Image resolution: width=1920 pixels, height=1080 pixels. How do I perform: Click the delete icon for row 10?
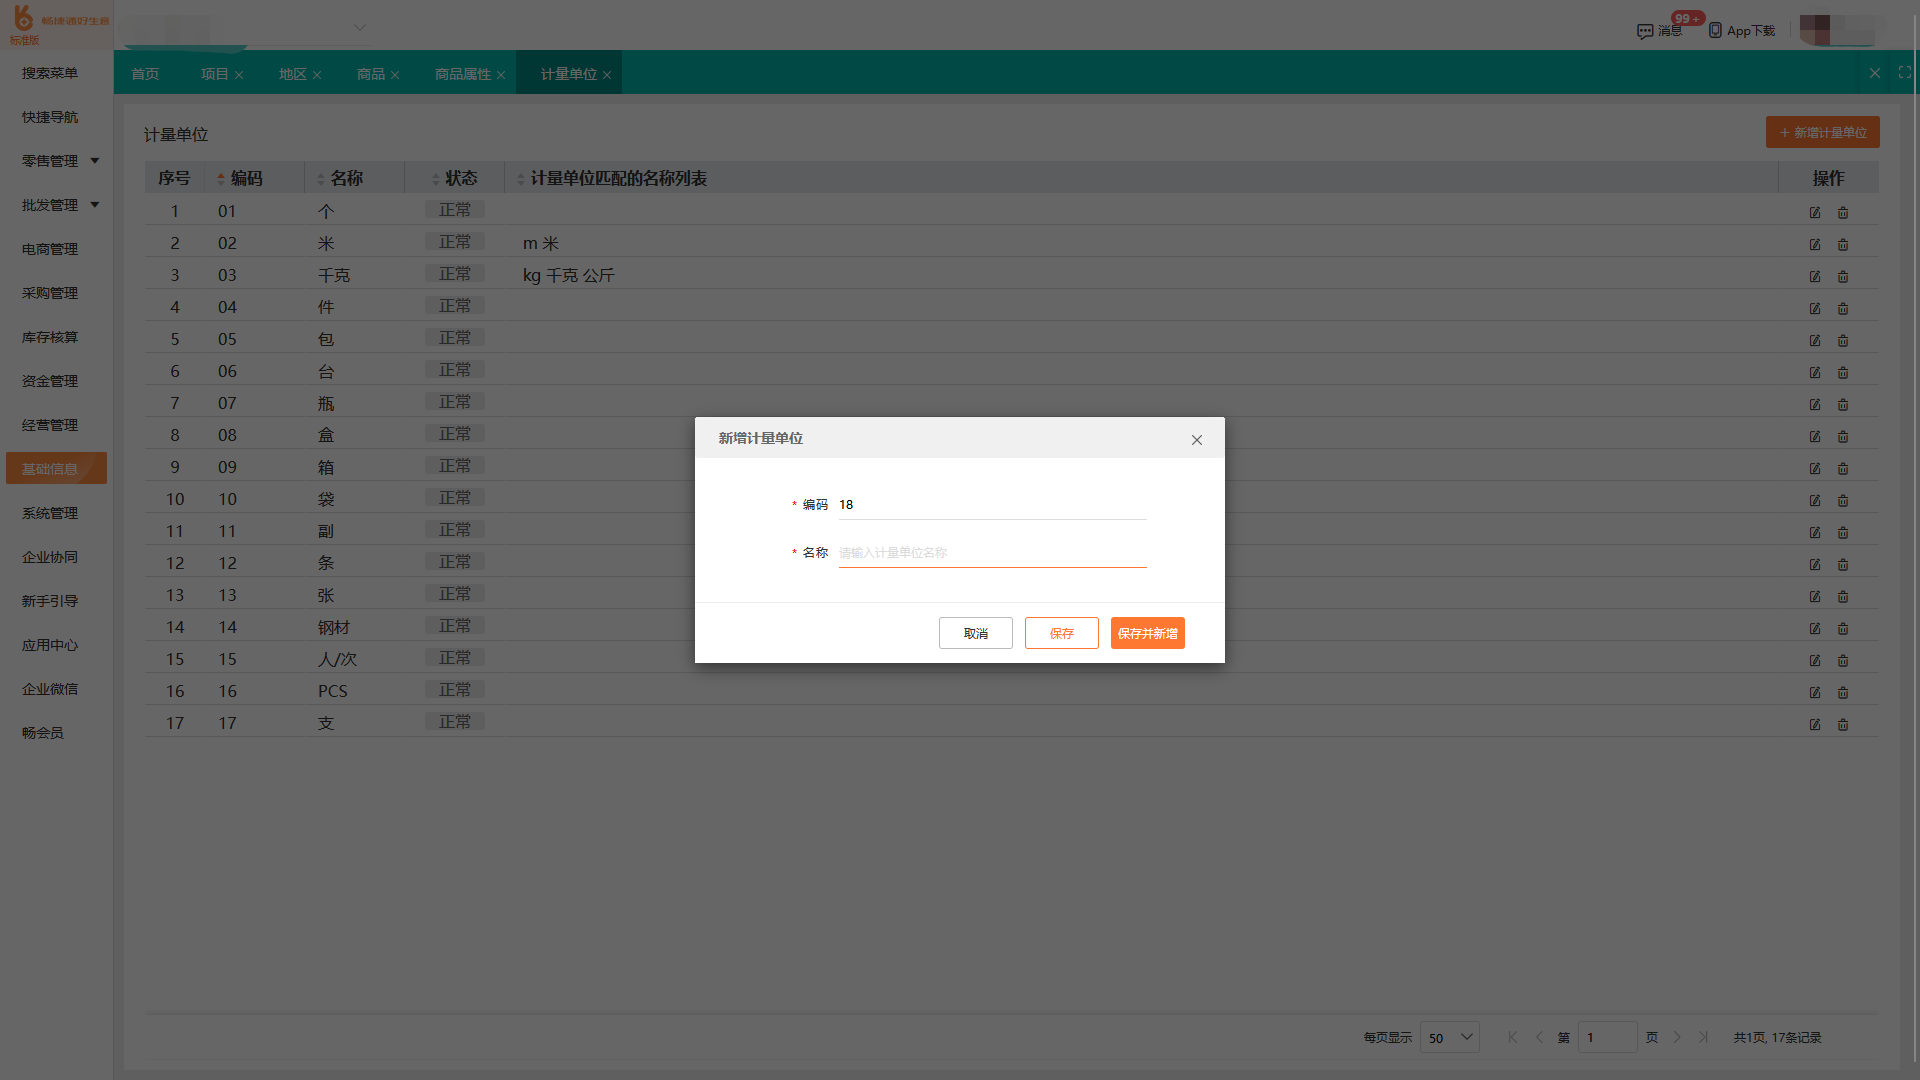[1844, 500]
